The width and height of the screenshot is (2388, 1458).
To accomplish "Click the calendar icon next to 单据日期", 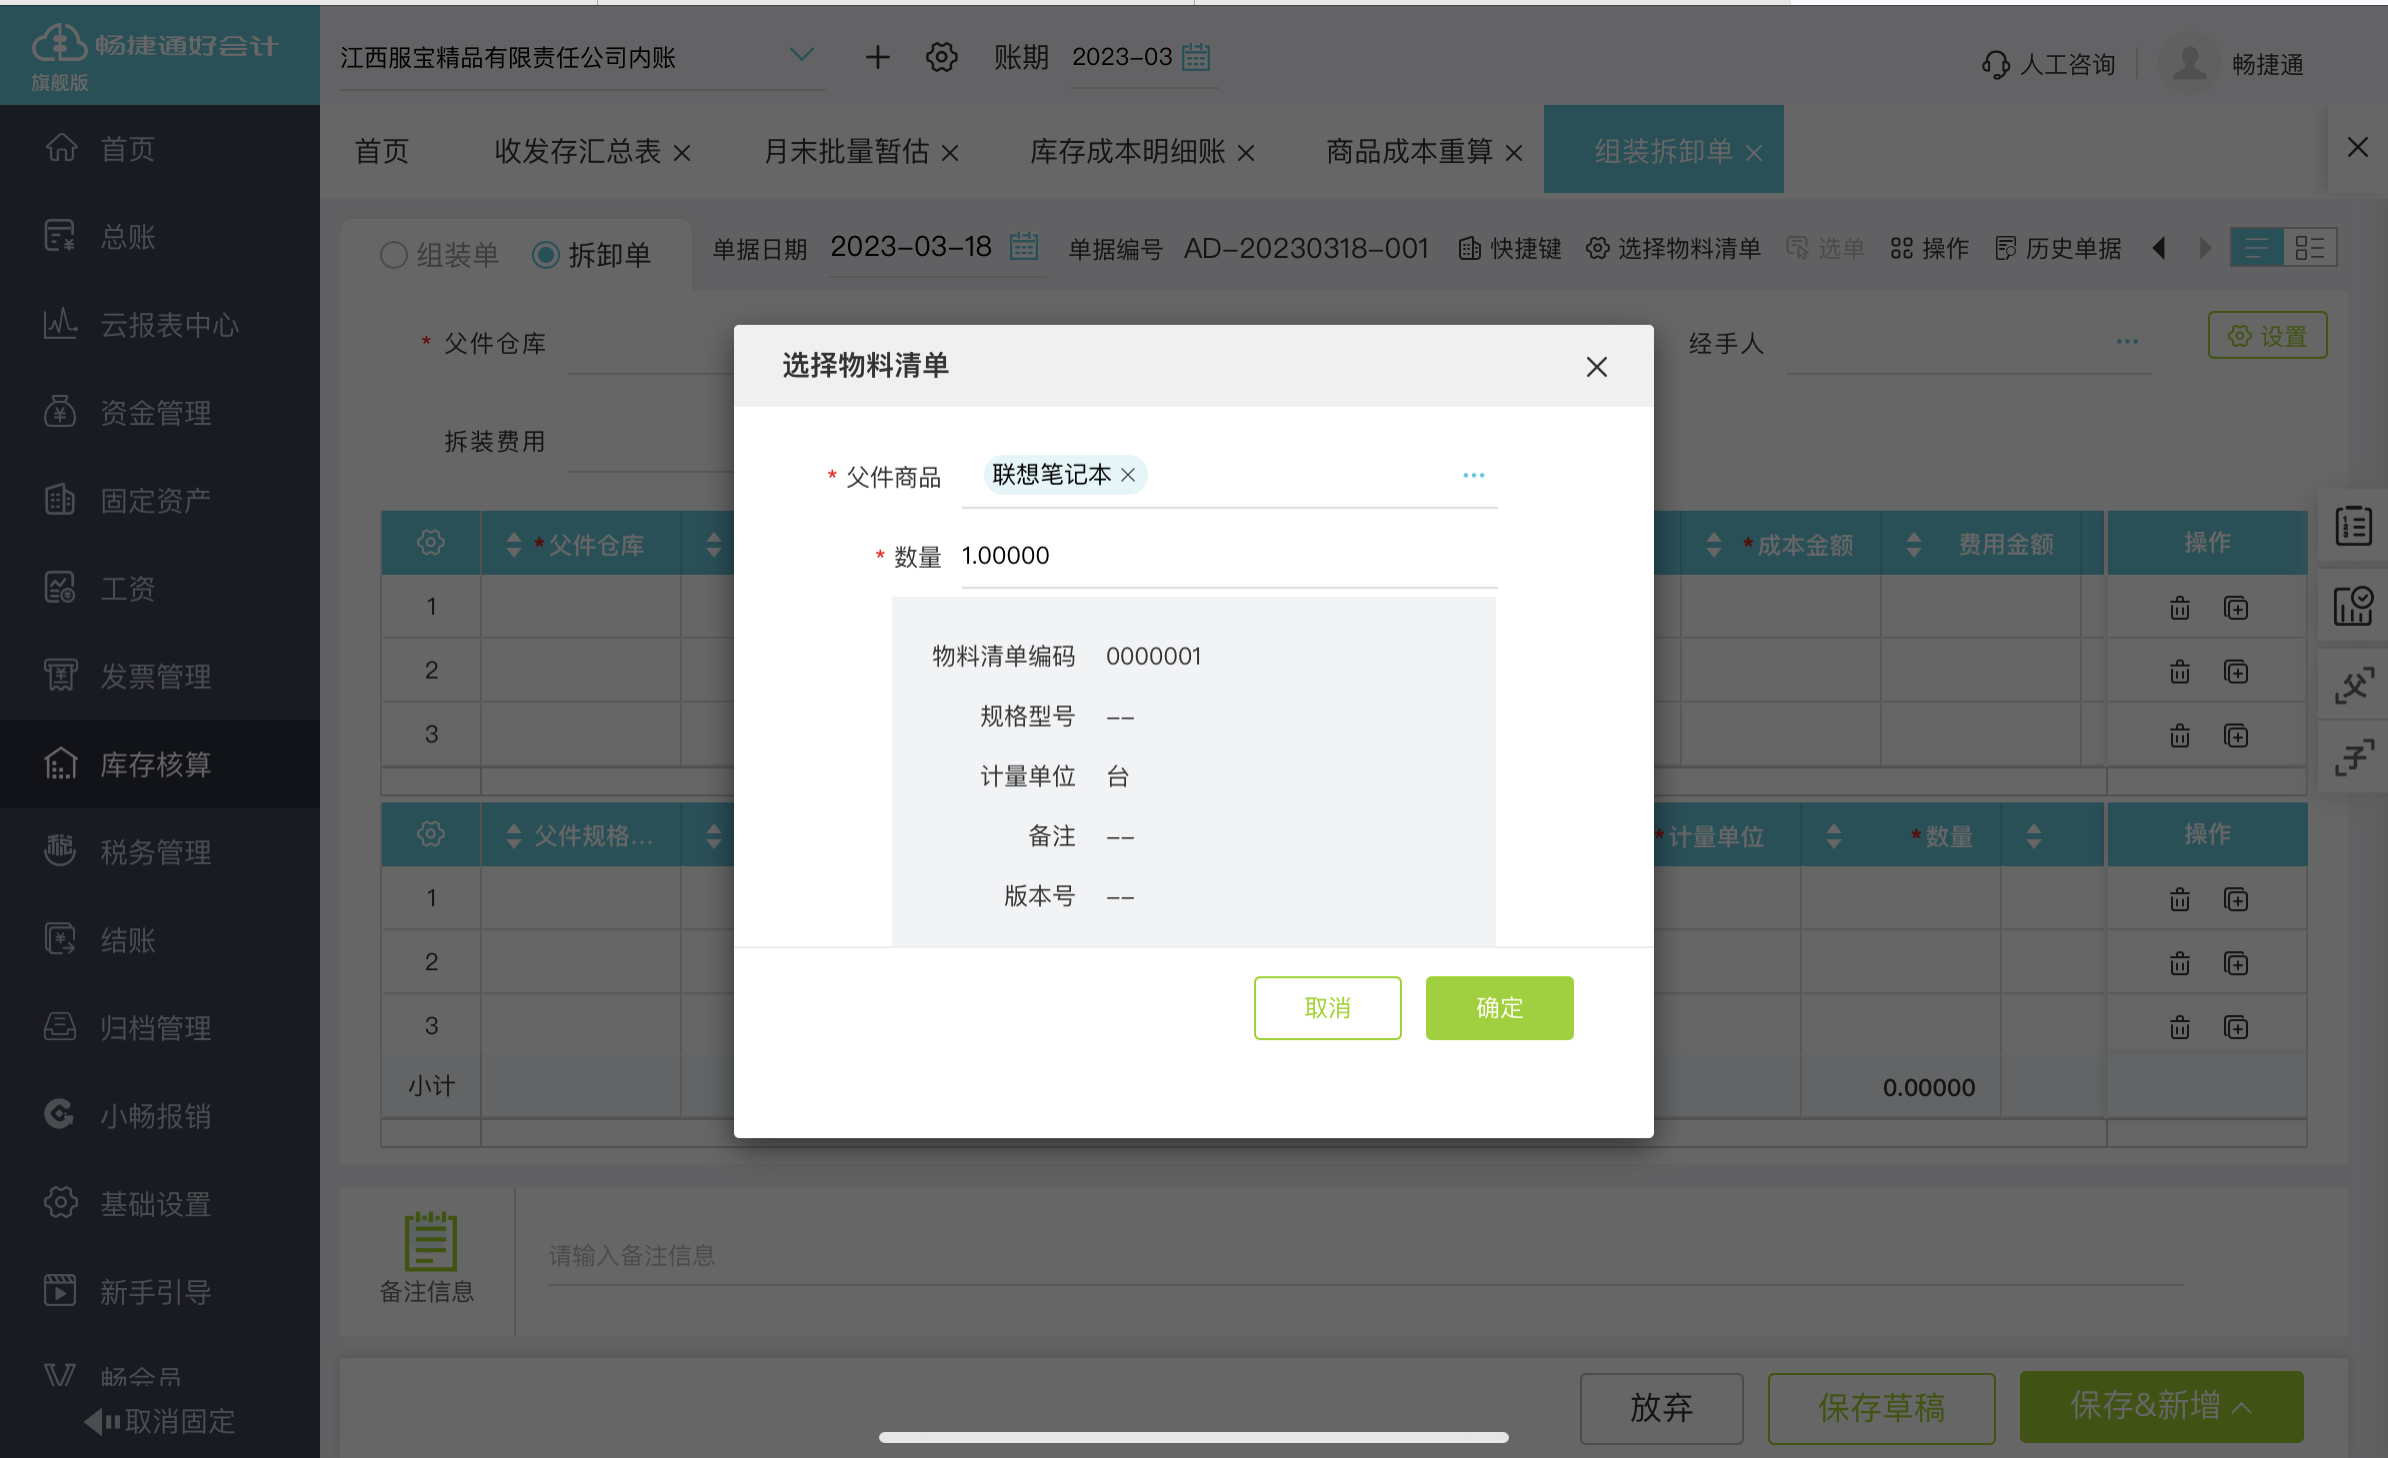I will (x=1023, y=249).
